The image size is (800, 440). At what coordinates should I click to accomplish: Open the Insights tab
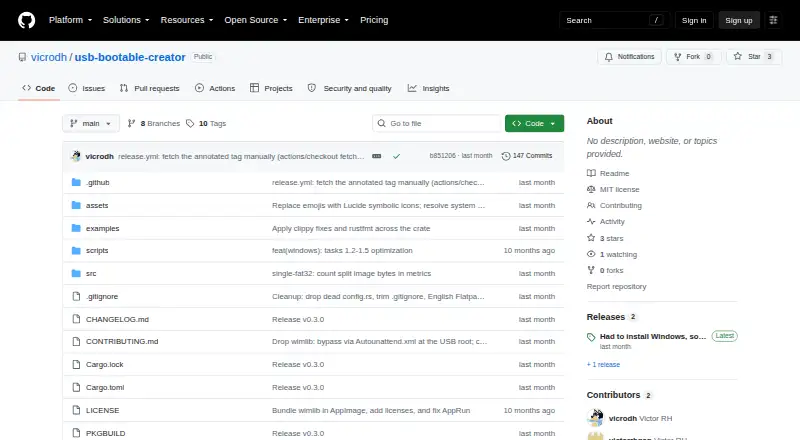click(x=429, y=88)
